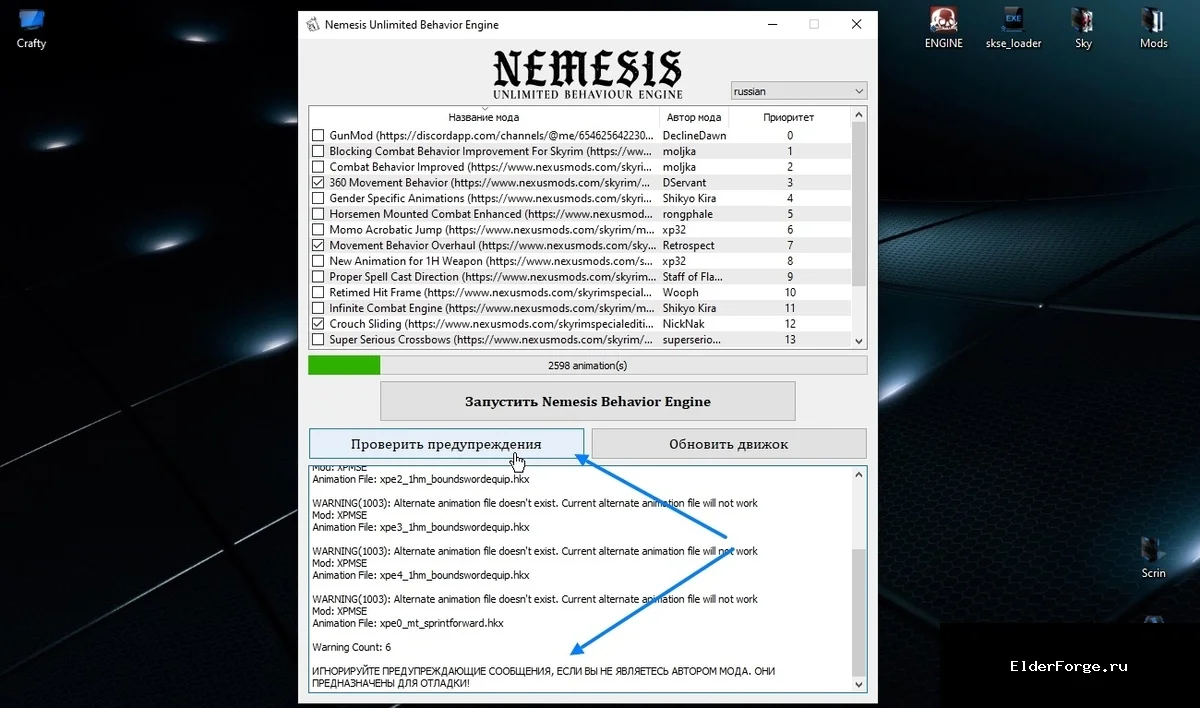Open the skse_loader desktop shortcut
Viewport: 1200px width, 708px height.
pyautogui.click(x=1013, y=22)
